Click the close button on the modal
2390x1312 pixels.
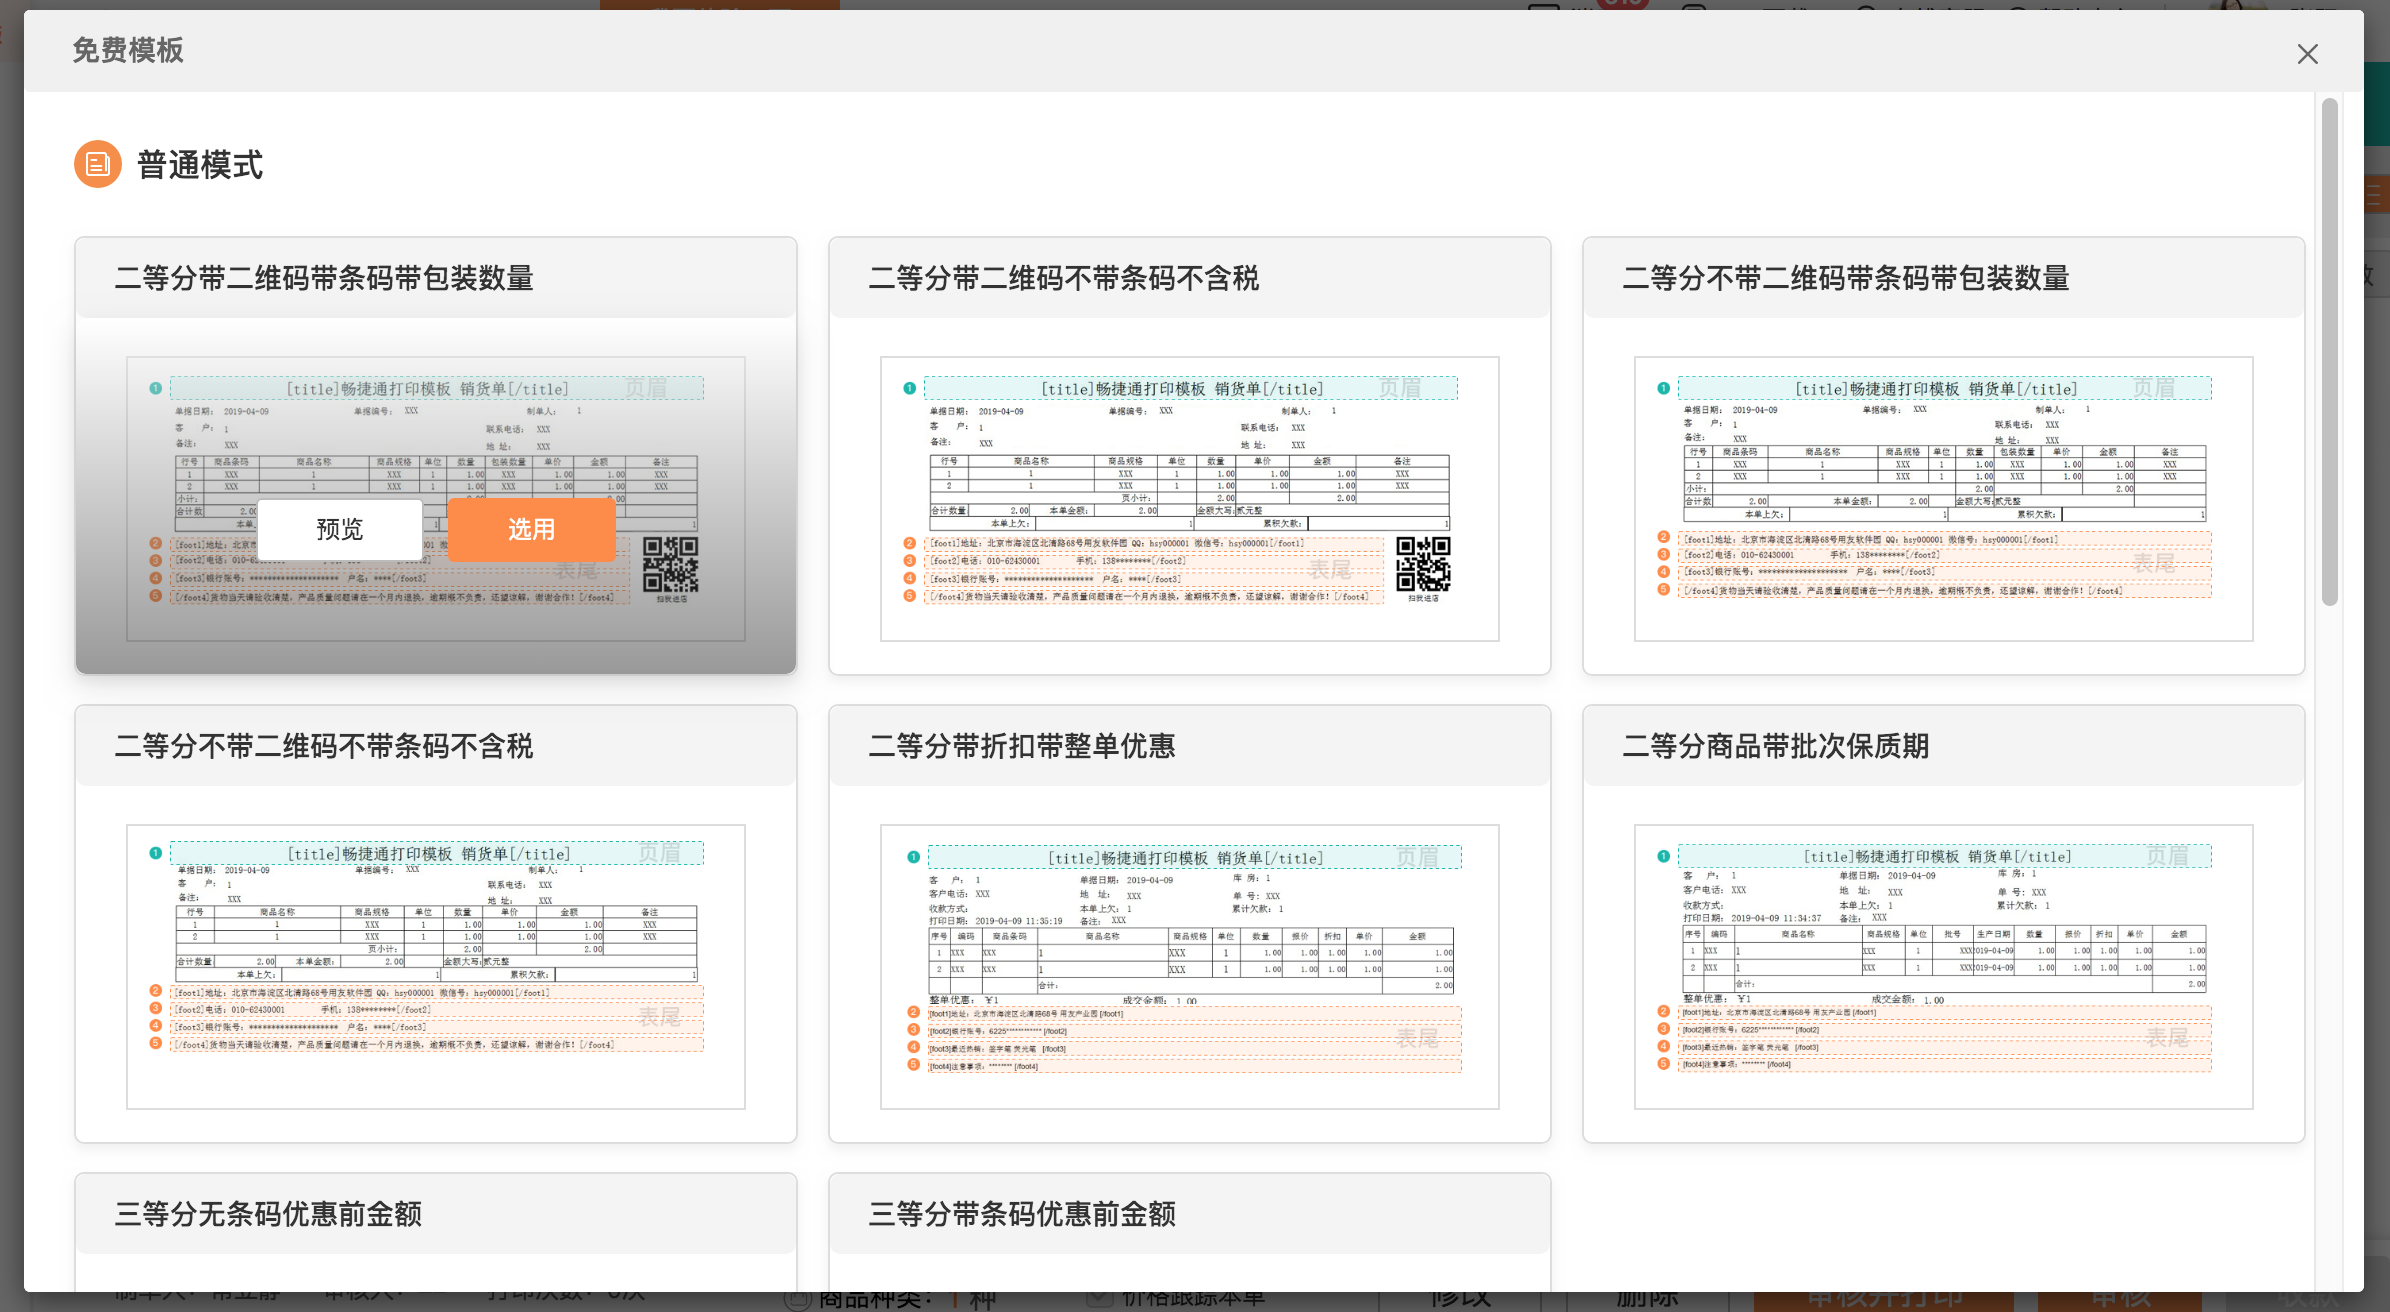2308,53
